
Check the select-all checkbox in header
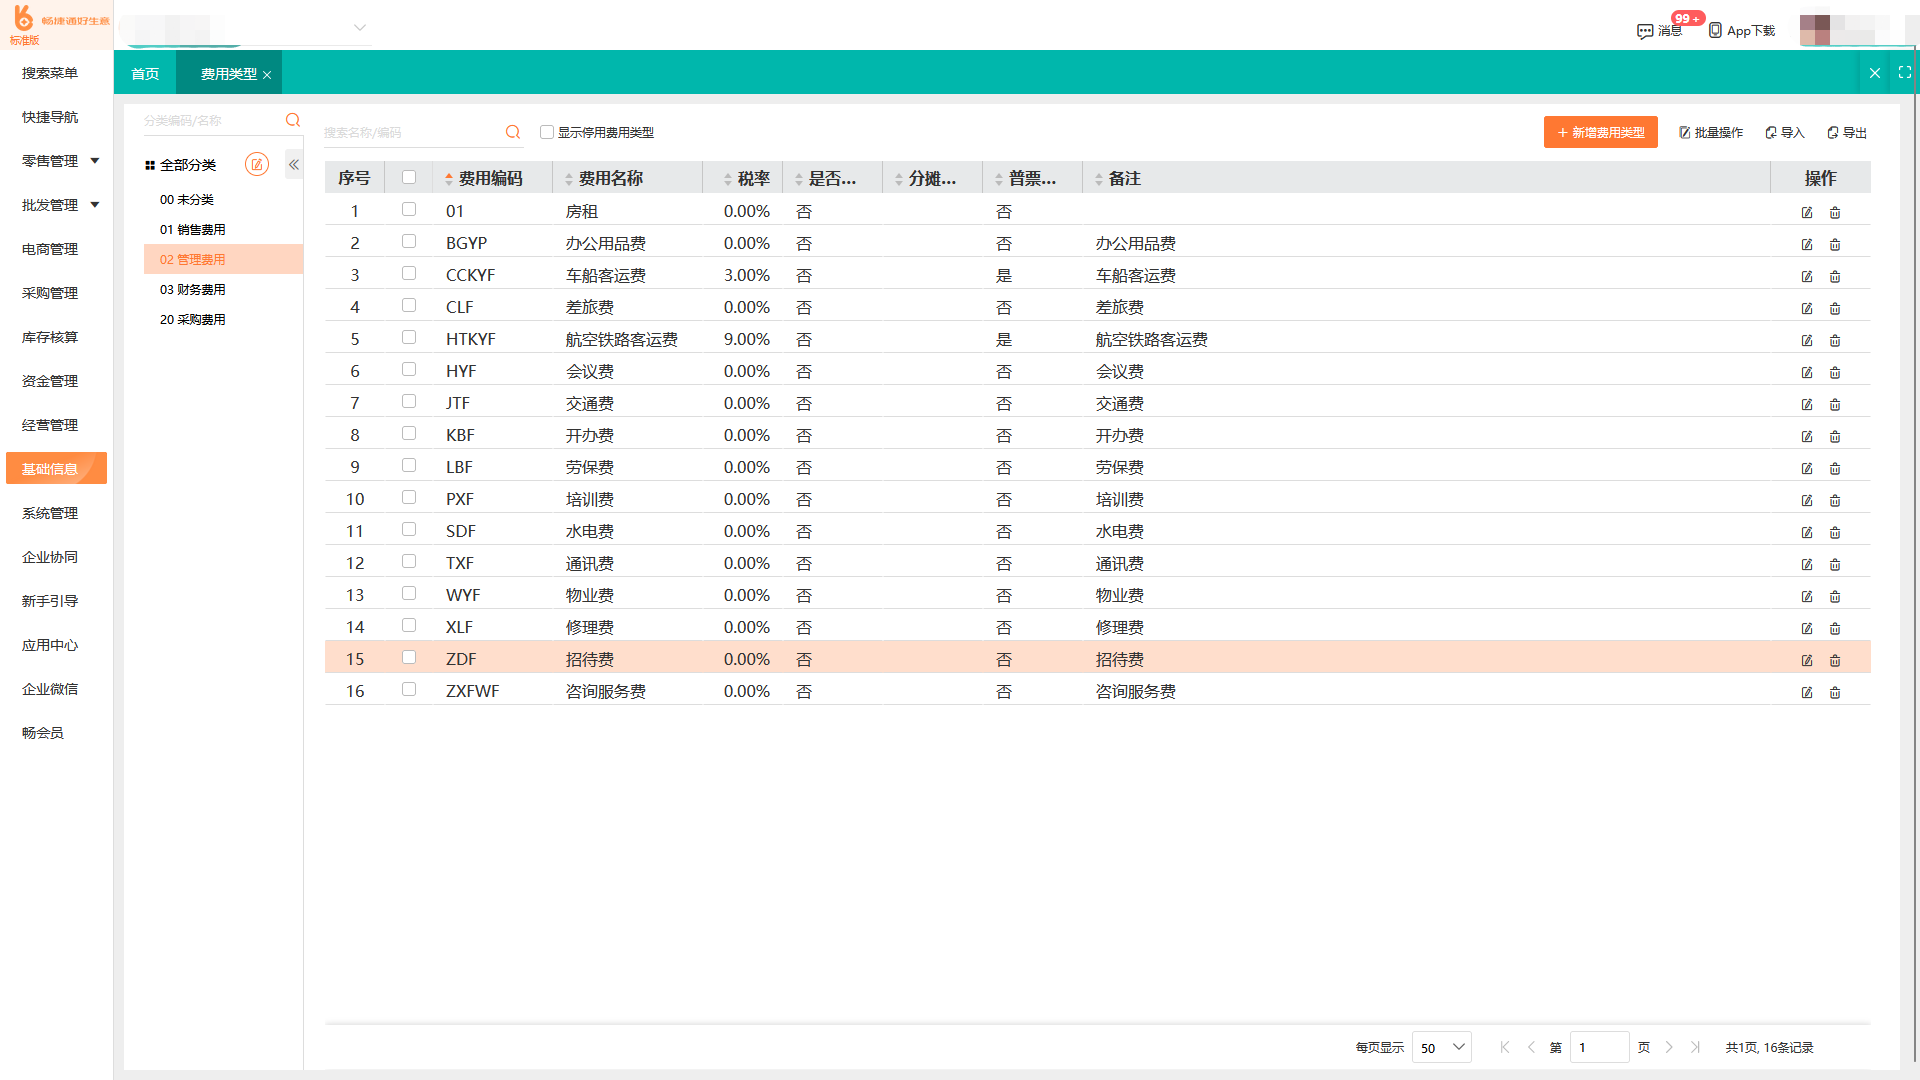[409, 177]
